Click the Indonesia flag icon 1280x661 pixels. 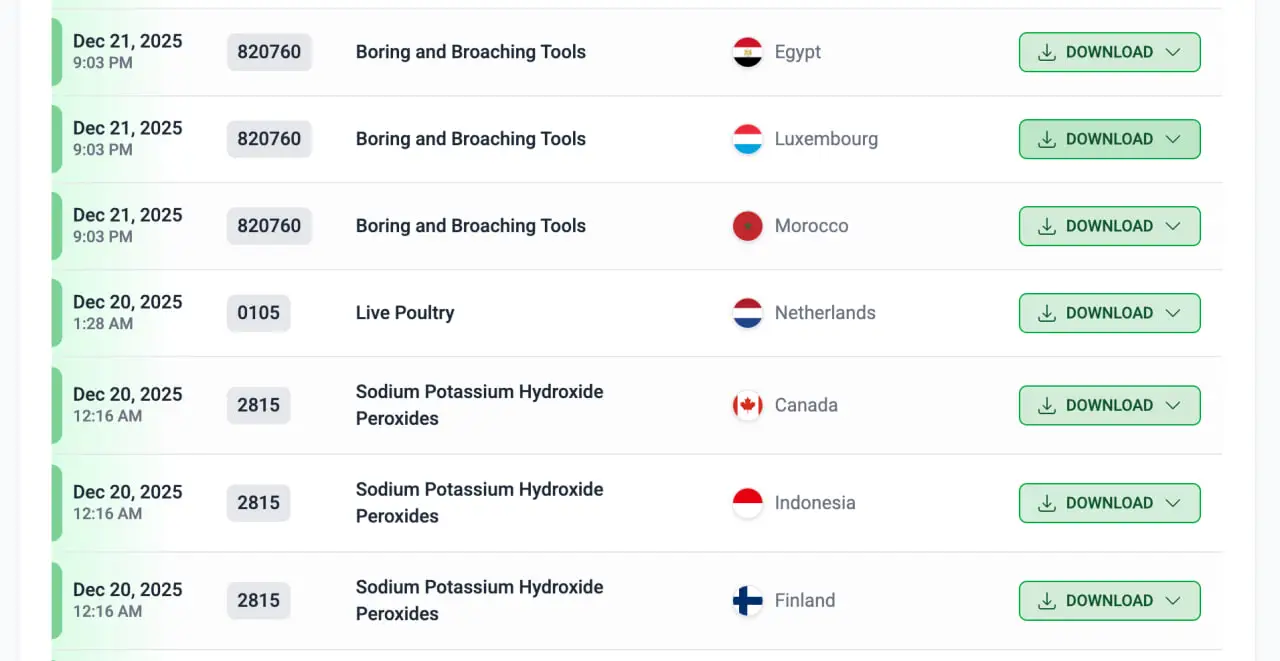pyautogui.click(x=748, y=504)
